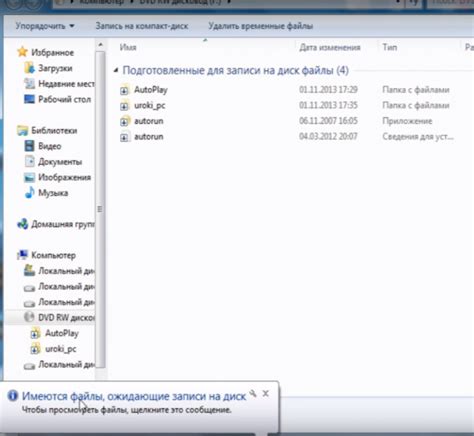Select the Рабочий стол favorites item

pyautogui.click(x=64, y=99)
